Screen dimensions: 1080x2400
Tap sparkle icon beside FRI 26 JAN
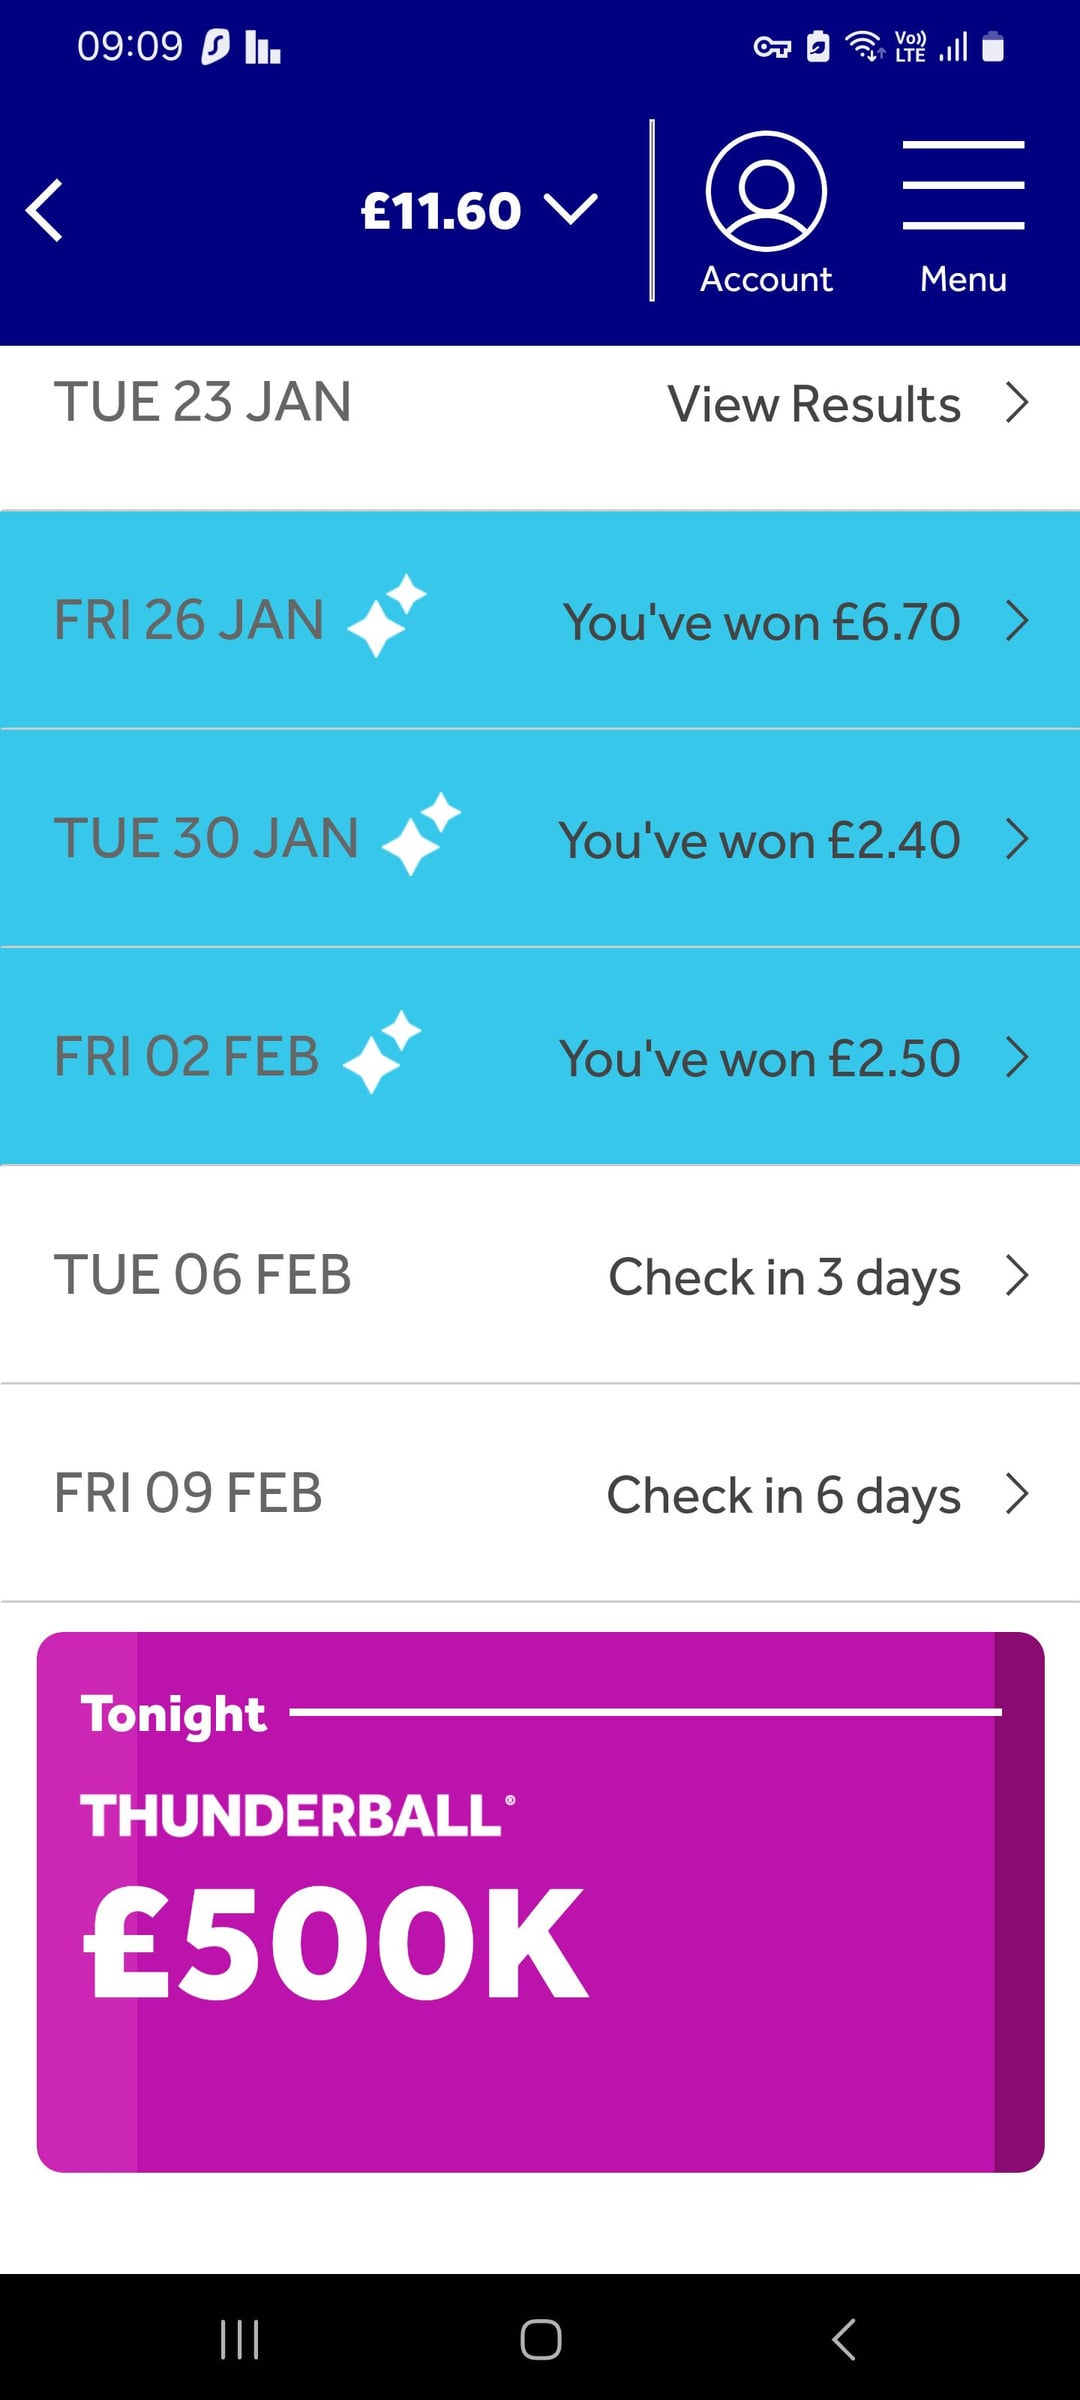pos(386,616)
